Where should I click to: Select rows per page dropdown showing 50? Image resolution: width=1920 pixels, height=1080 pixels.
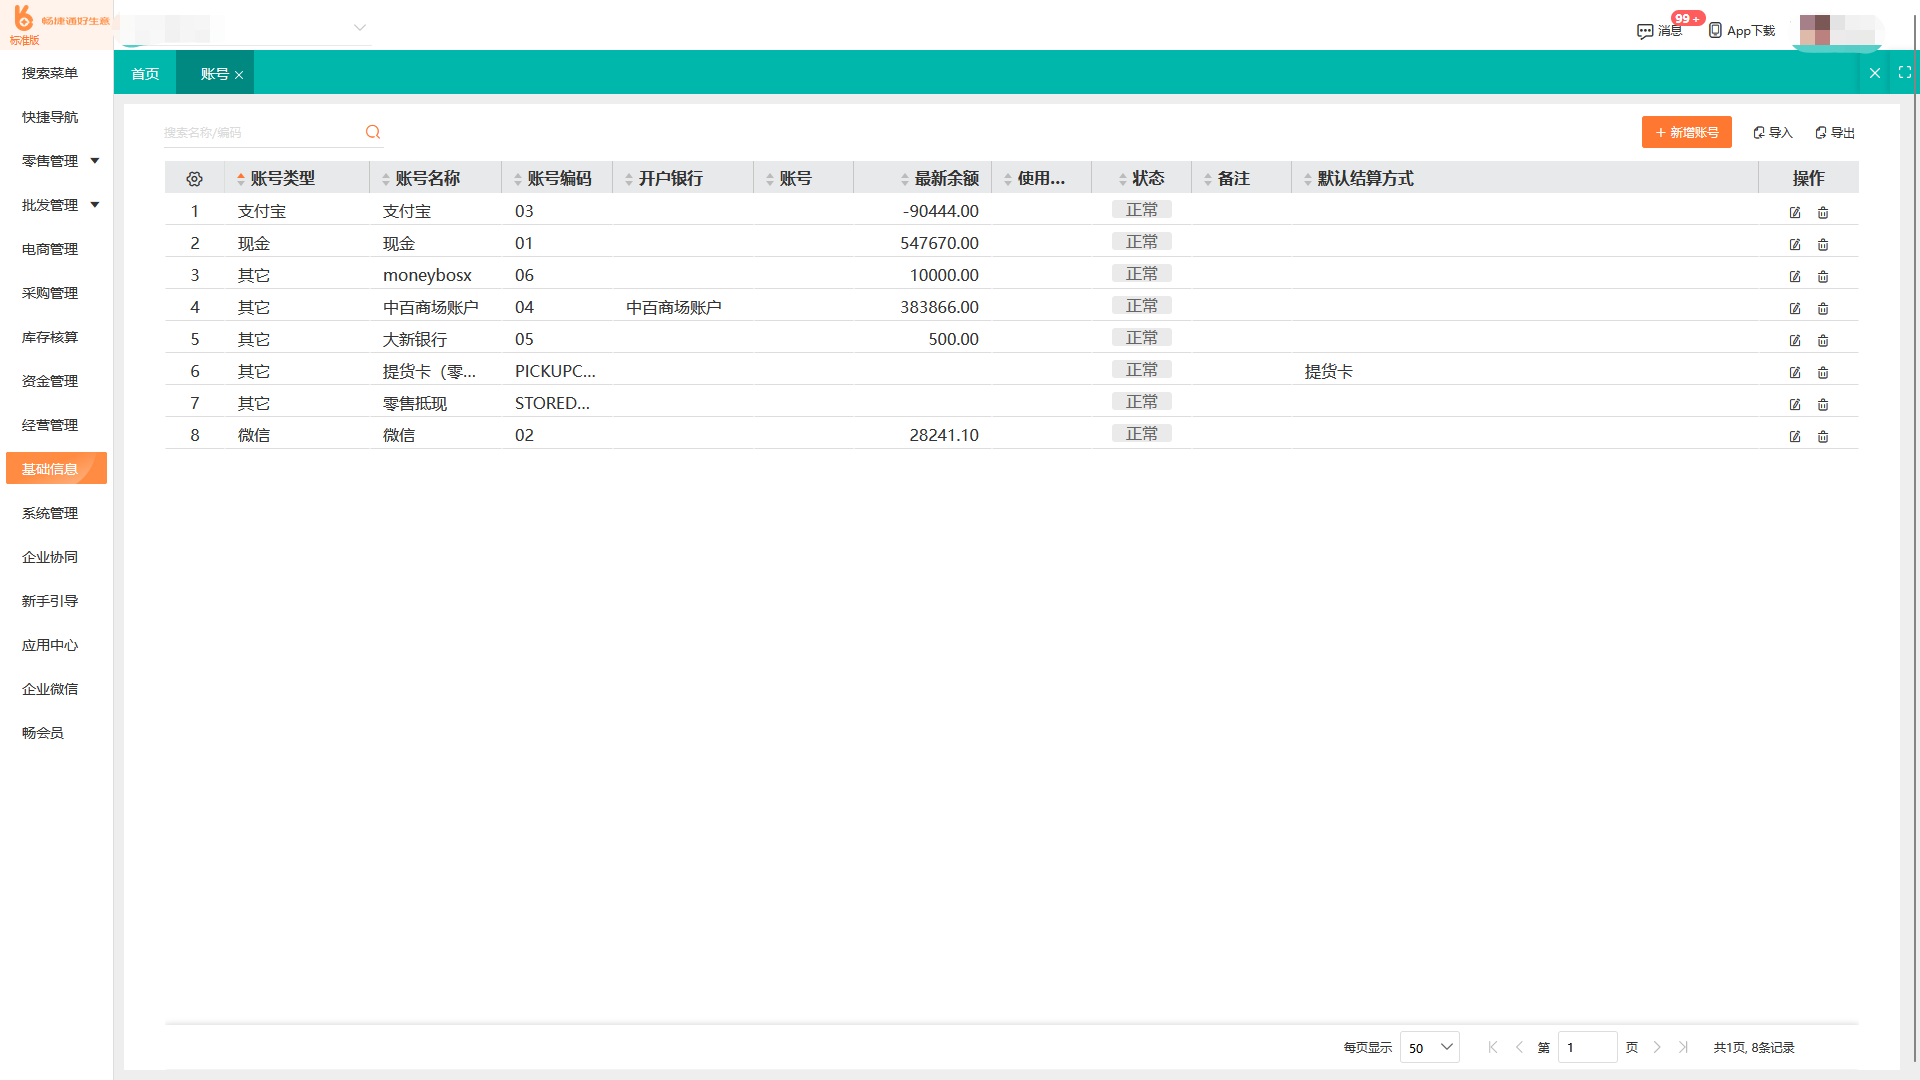click(x=1429, y=1046)
